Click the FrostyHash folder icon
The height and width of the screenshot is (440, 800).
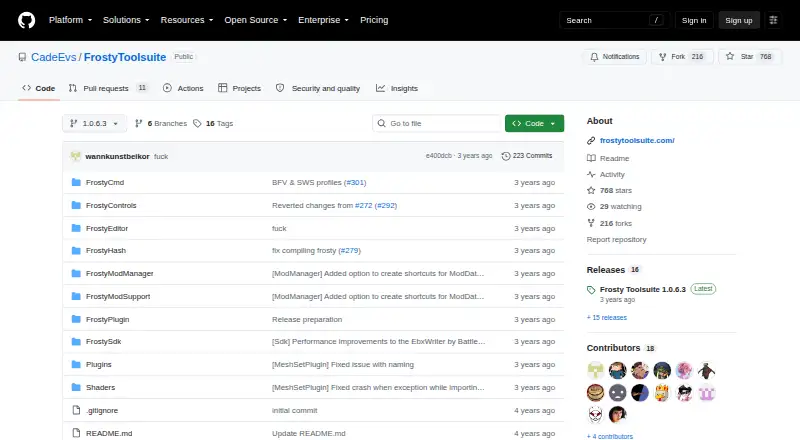point(76,251)
